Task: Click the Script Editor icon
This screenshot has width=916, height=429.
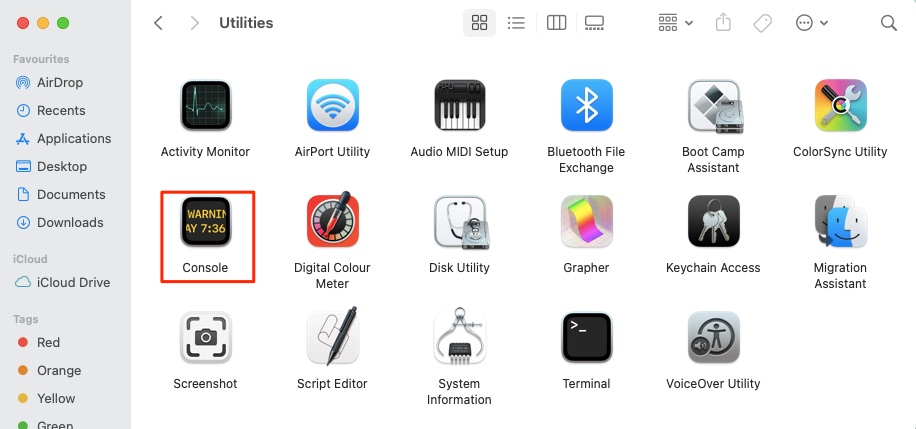Action: pyautogui.click(x=332, y=337)
